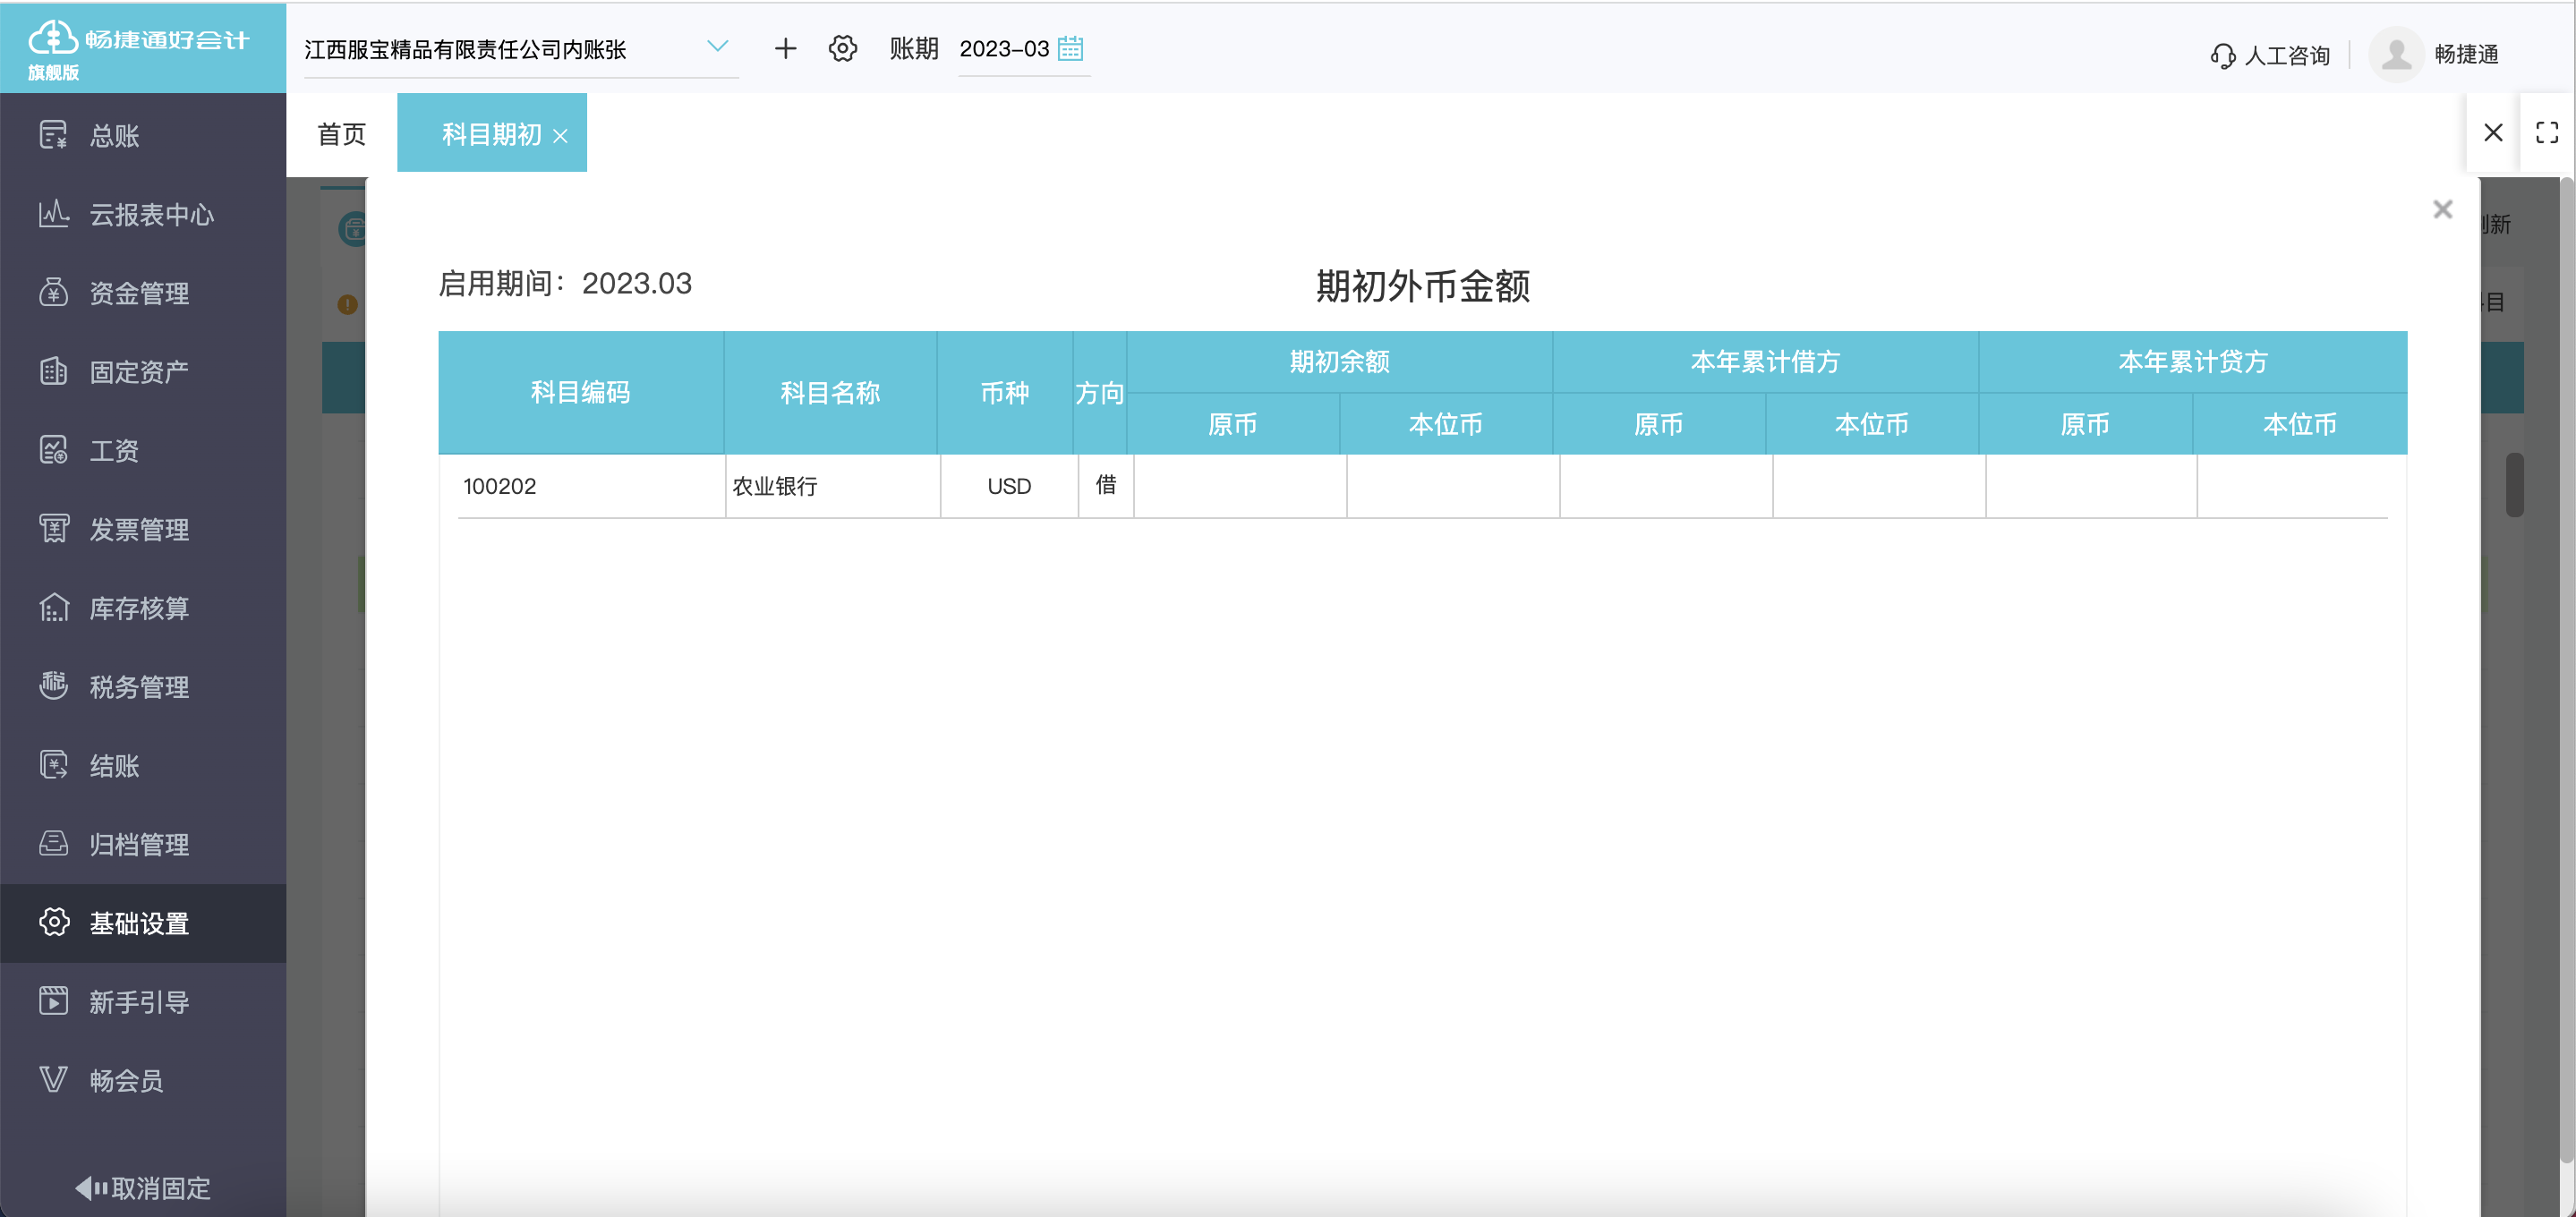
Task: Open 发票管理 module
Action: tap(140, 529)
